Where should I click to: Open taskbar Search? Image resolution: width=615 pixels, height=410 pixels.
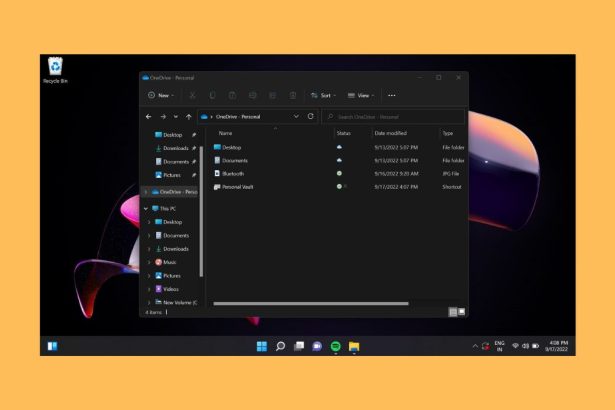click(x=280, y=346)
